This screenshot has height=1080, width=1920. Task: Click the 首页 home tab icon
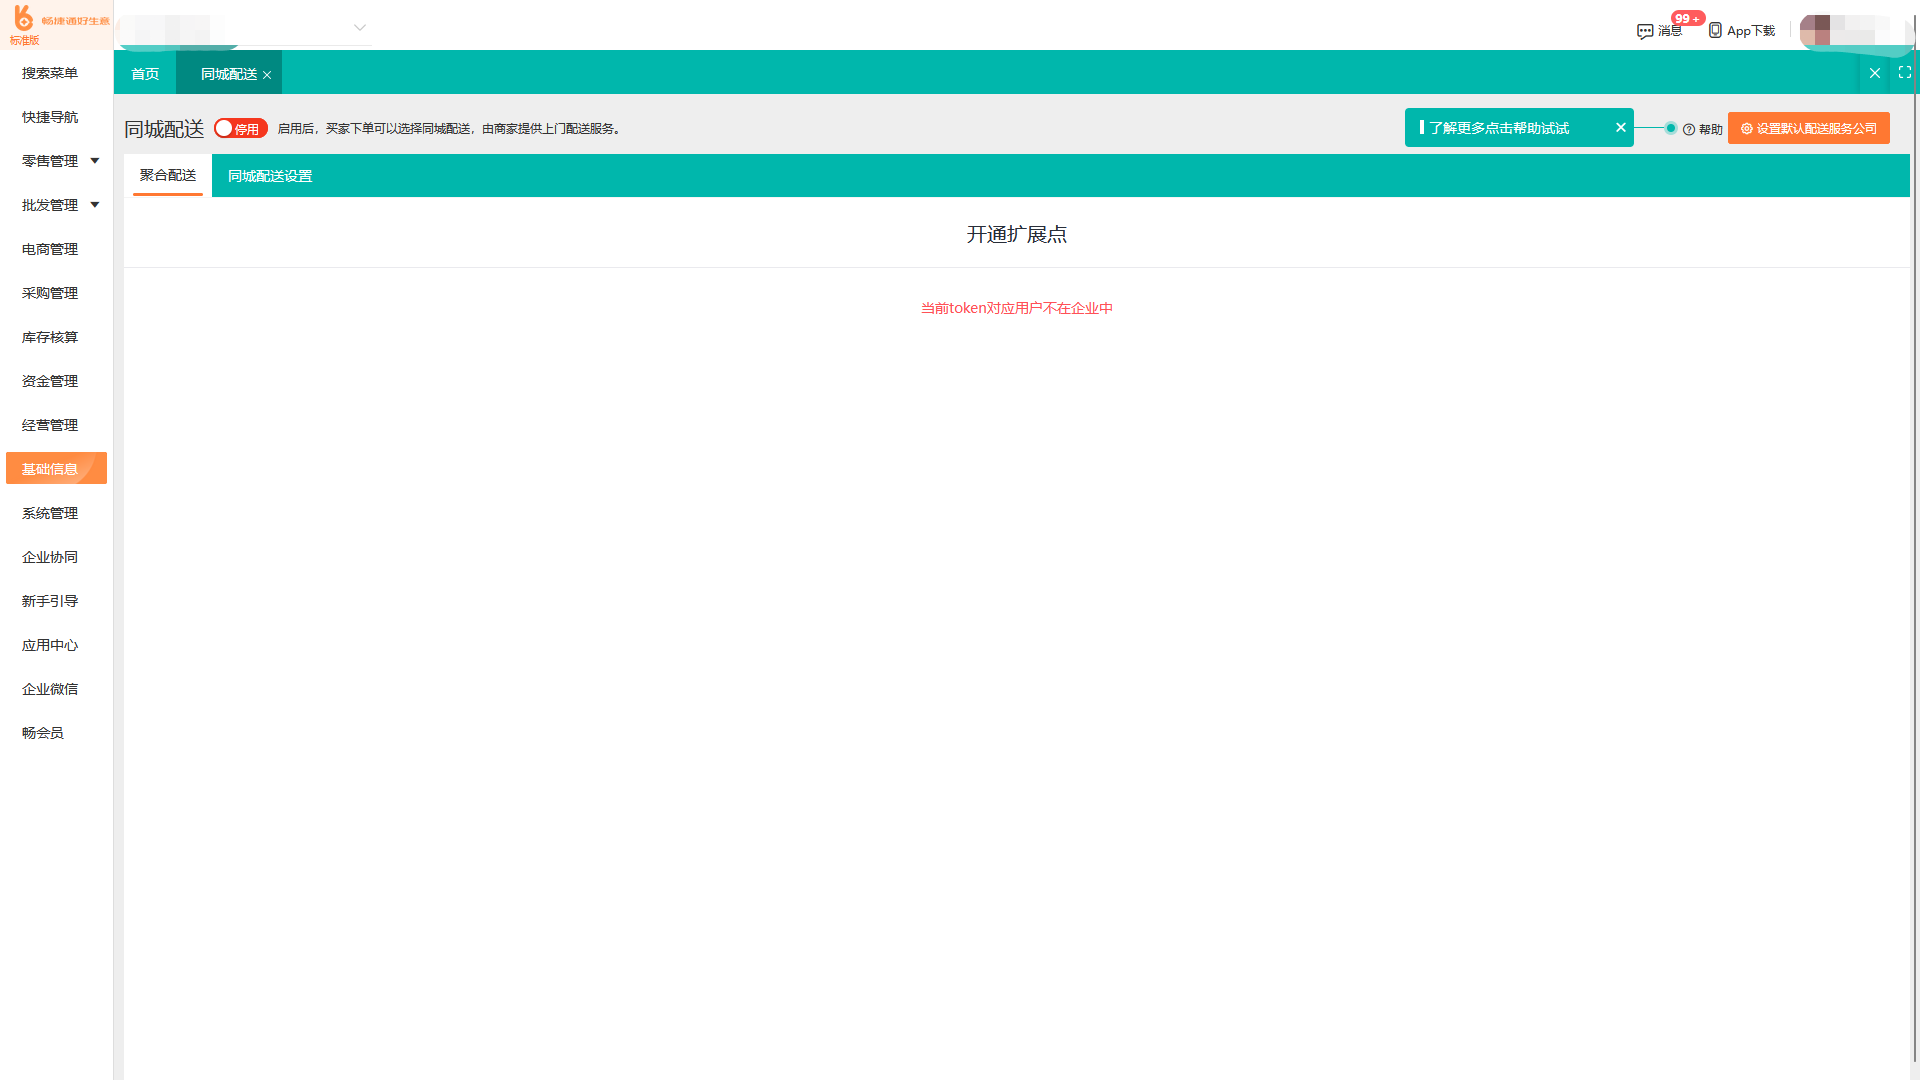pos(145,74)
